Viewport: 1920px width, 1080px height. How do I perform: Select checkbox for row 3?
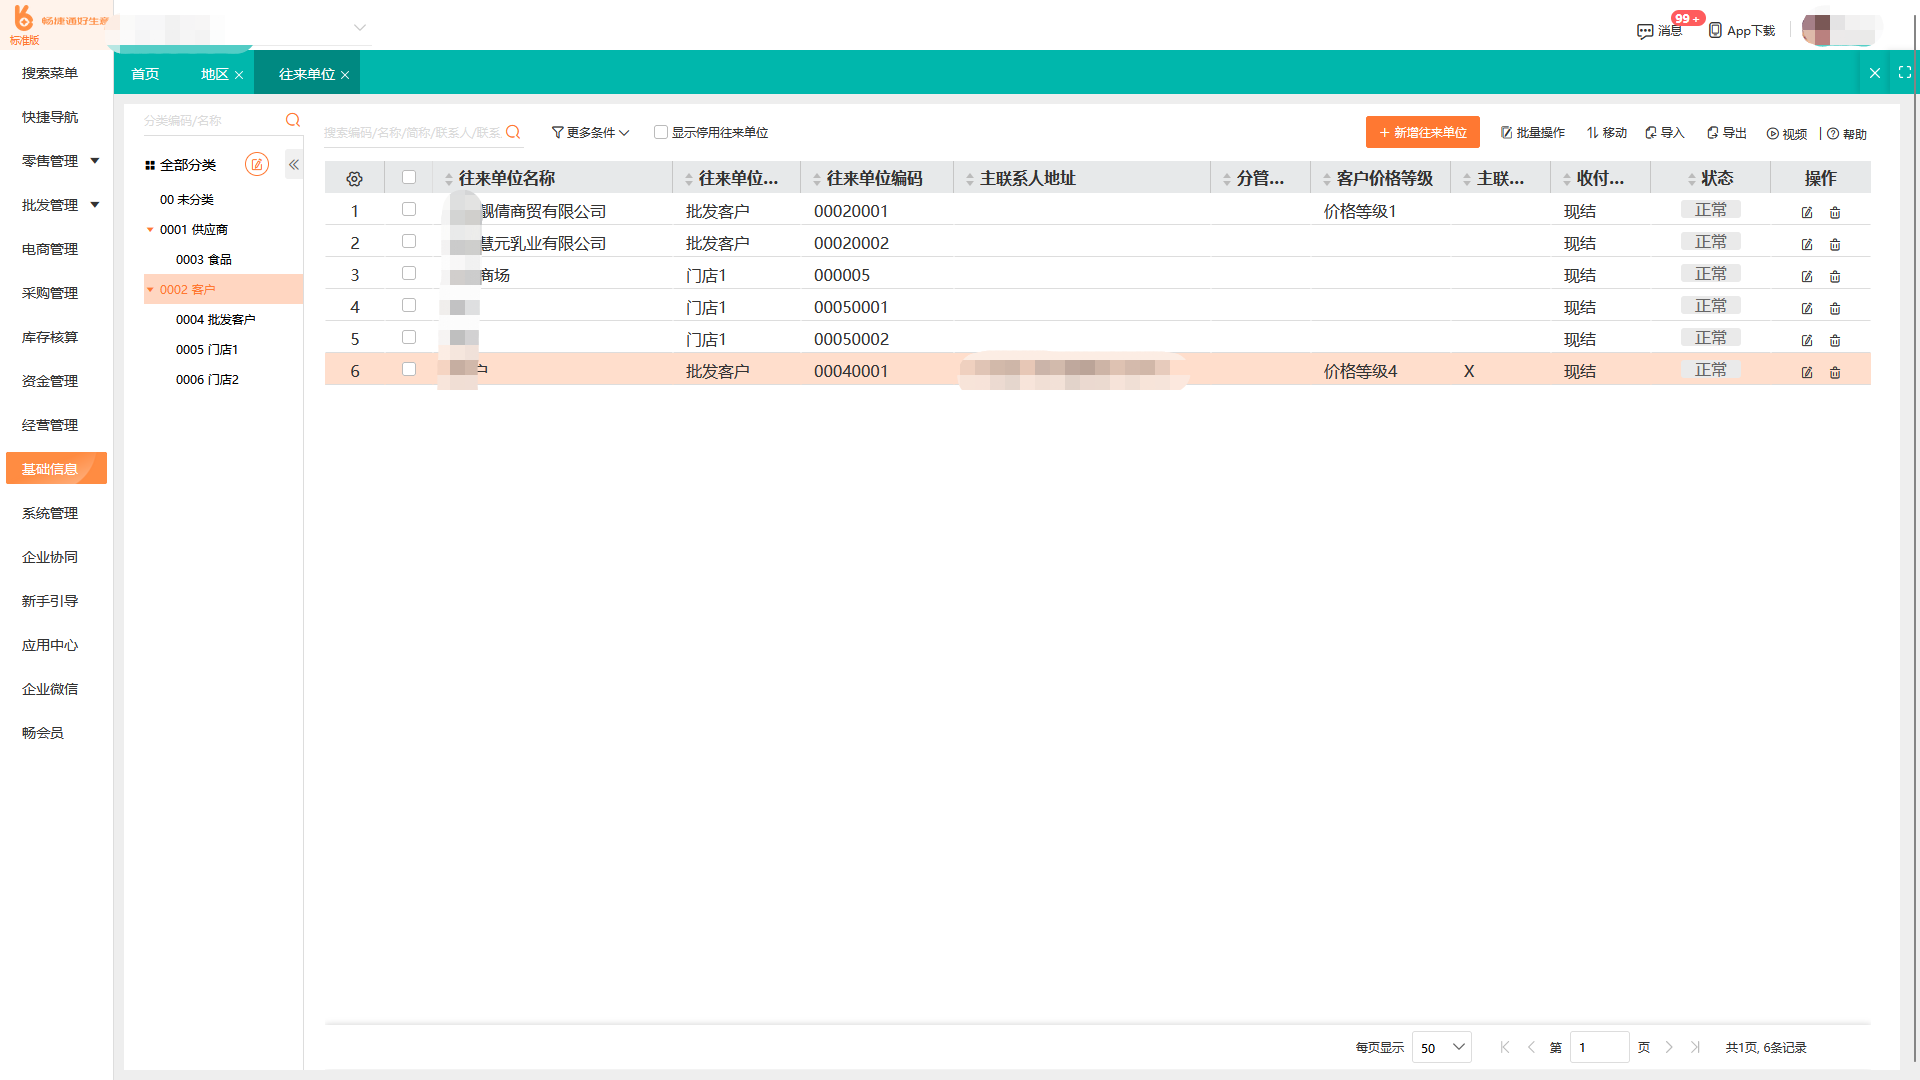[x=410, y=273]
